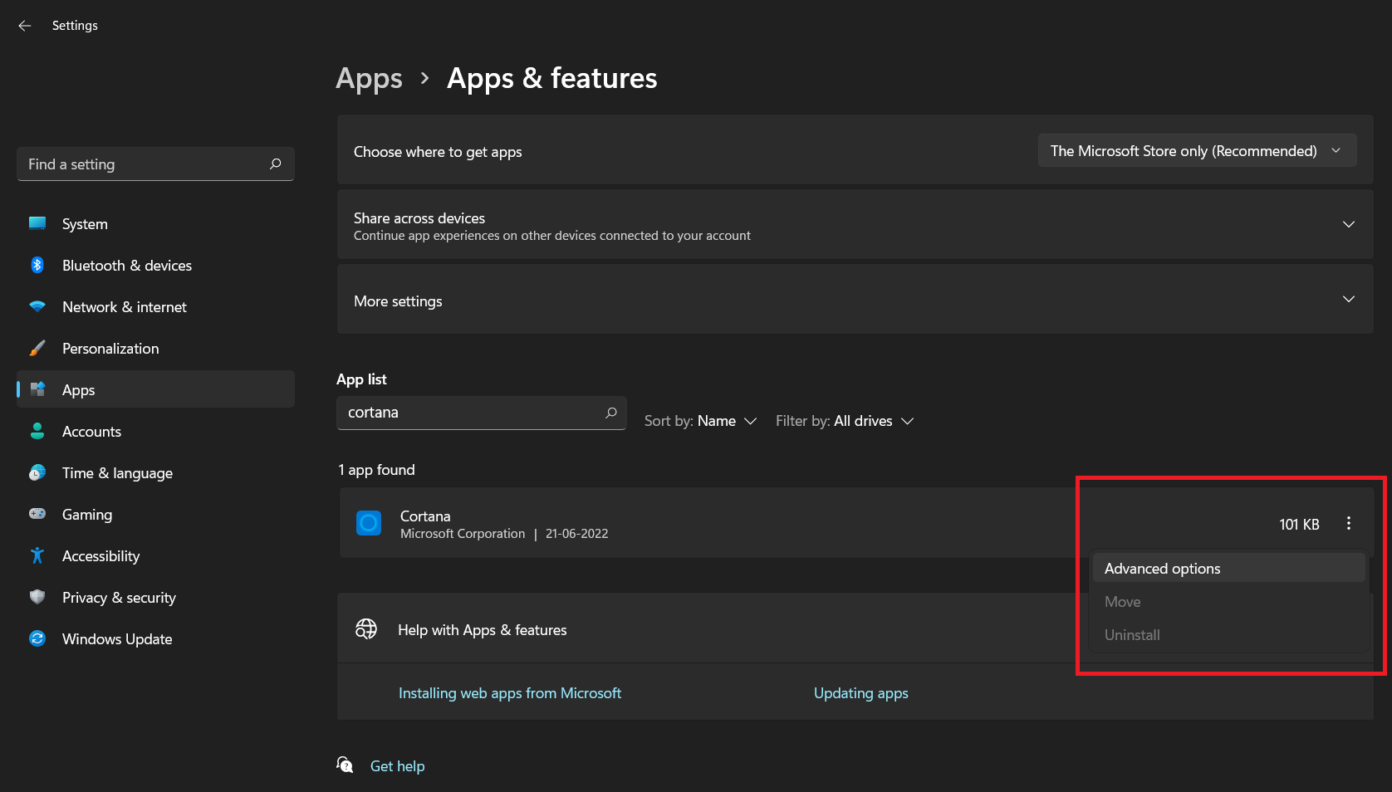Click the Bluetooth icon in sidebar

(38, 265)
